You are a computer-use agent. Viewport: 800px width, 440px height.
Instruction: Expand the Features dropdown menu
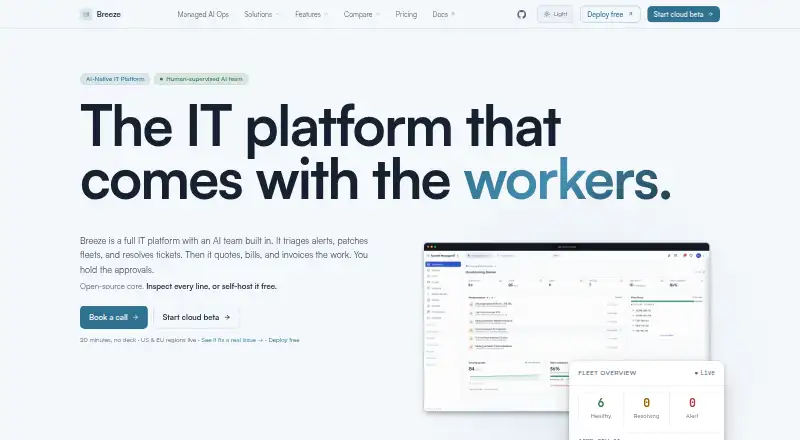coord(311,14)
